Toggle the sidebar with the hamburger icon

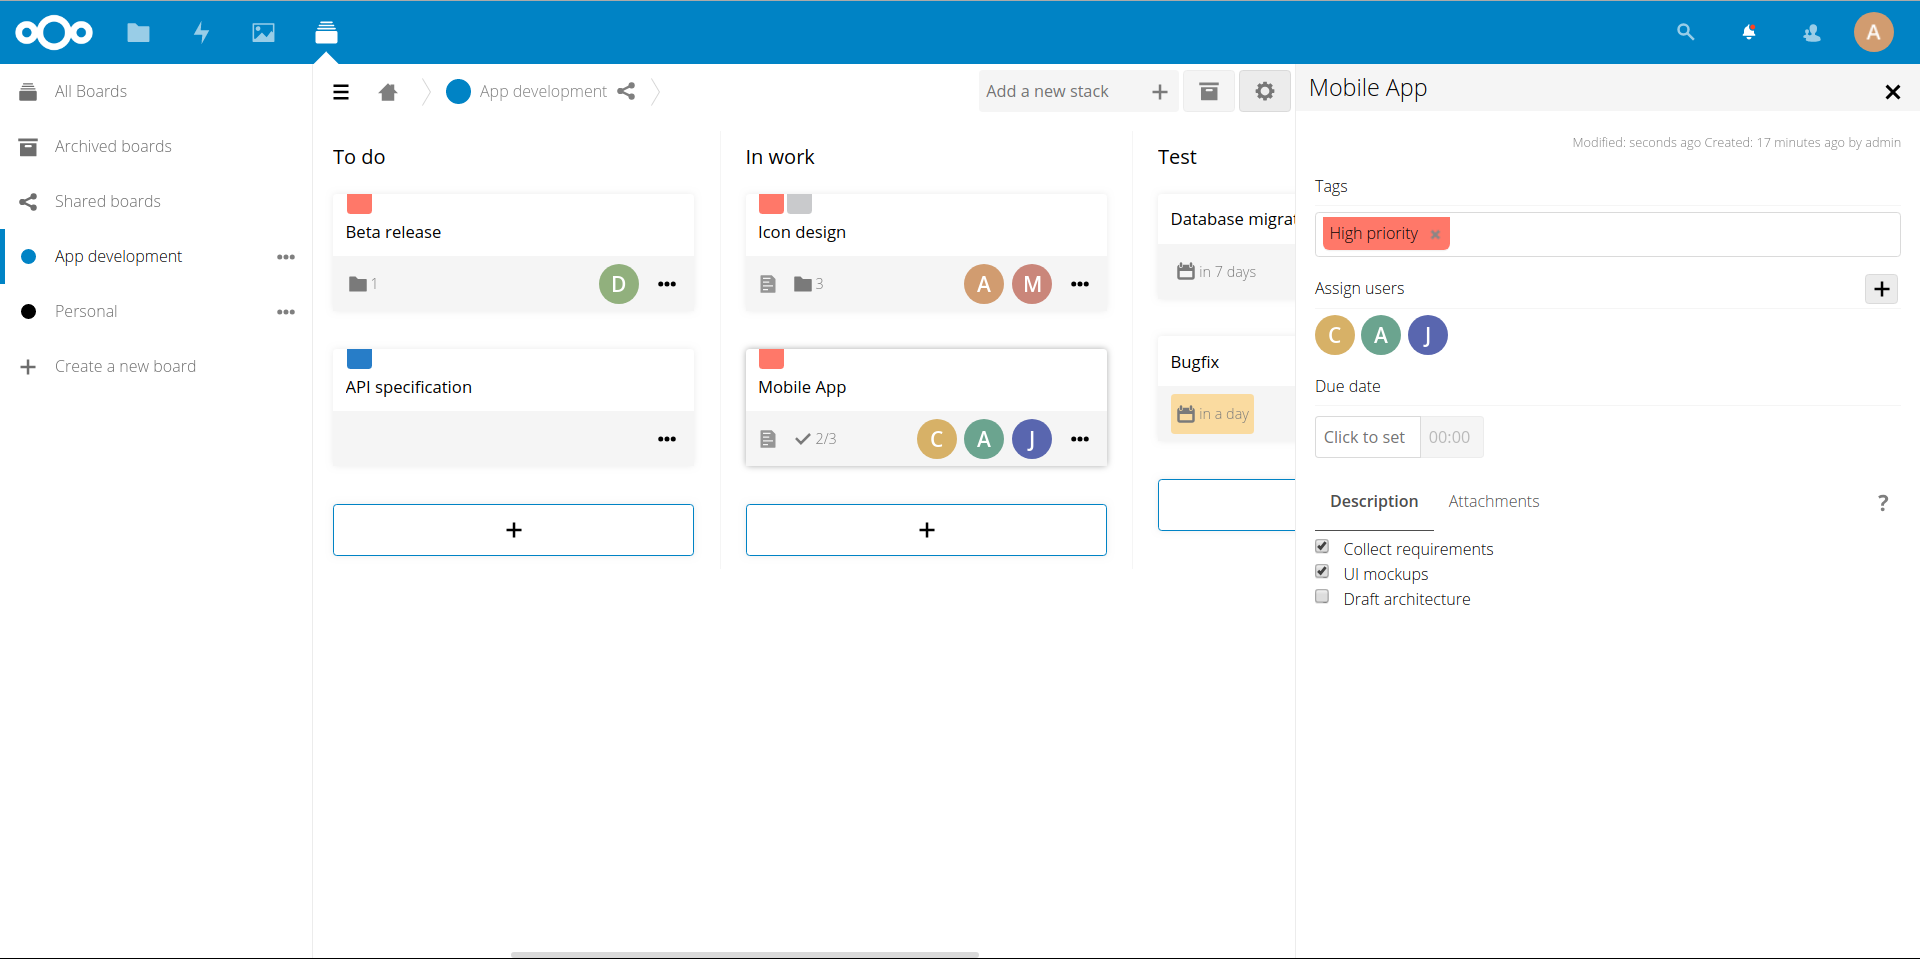pos(341,91)
